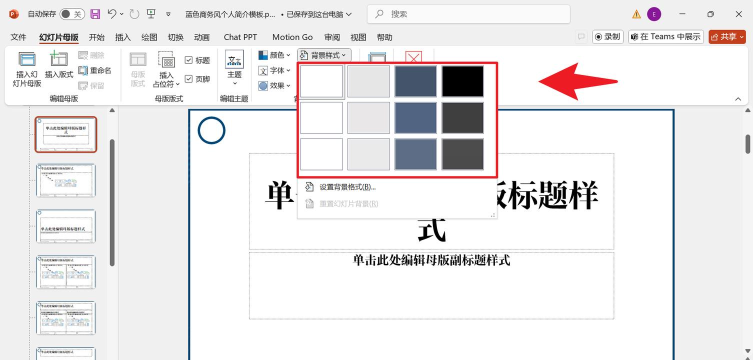753x360 pixels.
Task: Open the undo history dropdown arrow
Action: [x=121, y=14]
